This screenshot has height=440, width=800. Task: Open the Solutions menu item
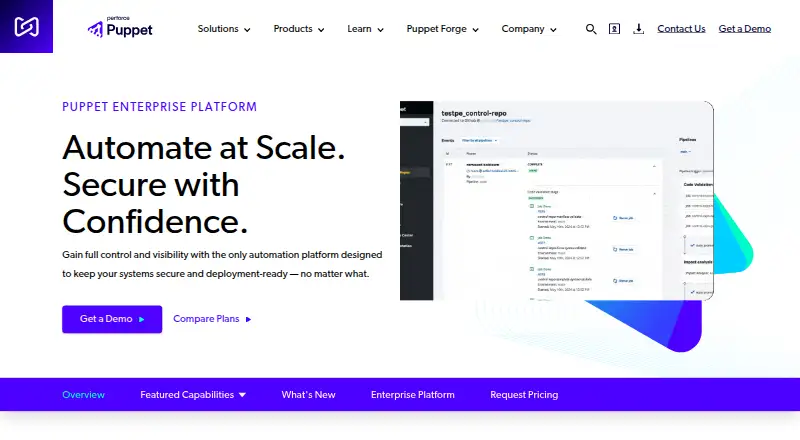coord(218,29)
